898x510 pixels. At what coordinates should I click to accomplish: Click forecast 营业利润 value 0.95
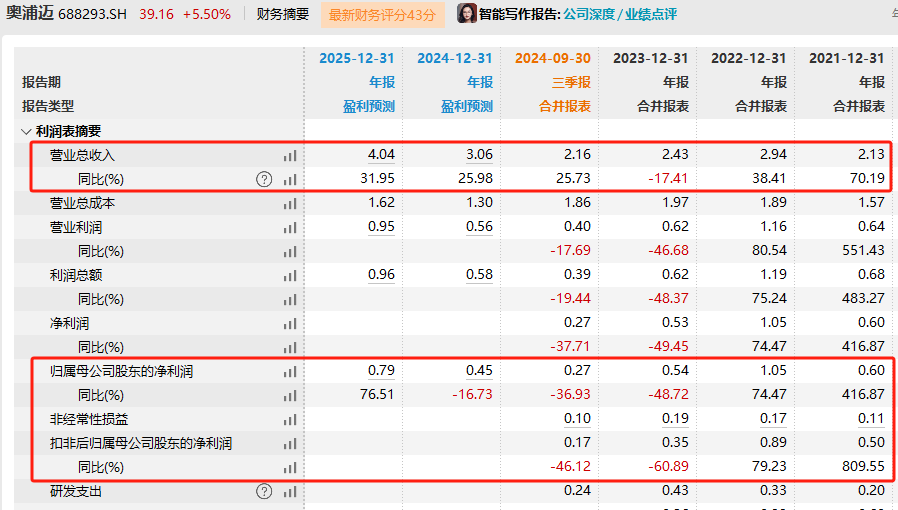click(381, 226)
